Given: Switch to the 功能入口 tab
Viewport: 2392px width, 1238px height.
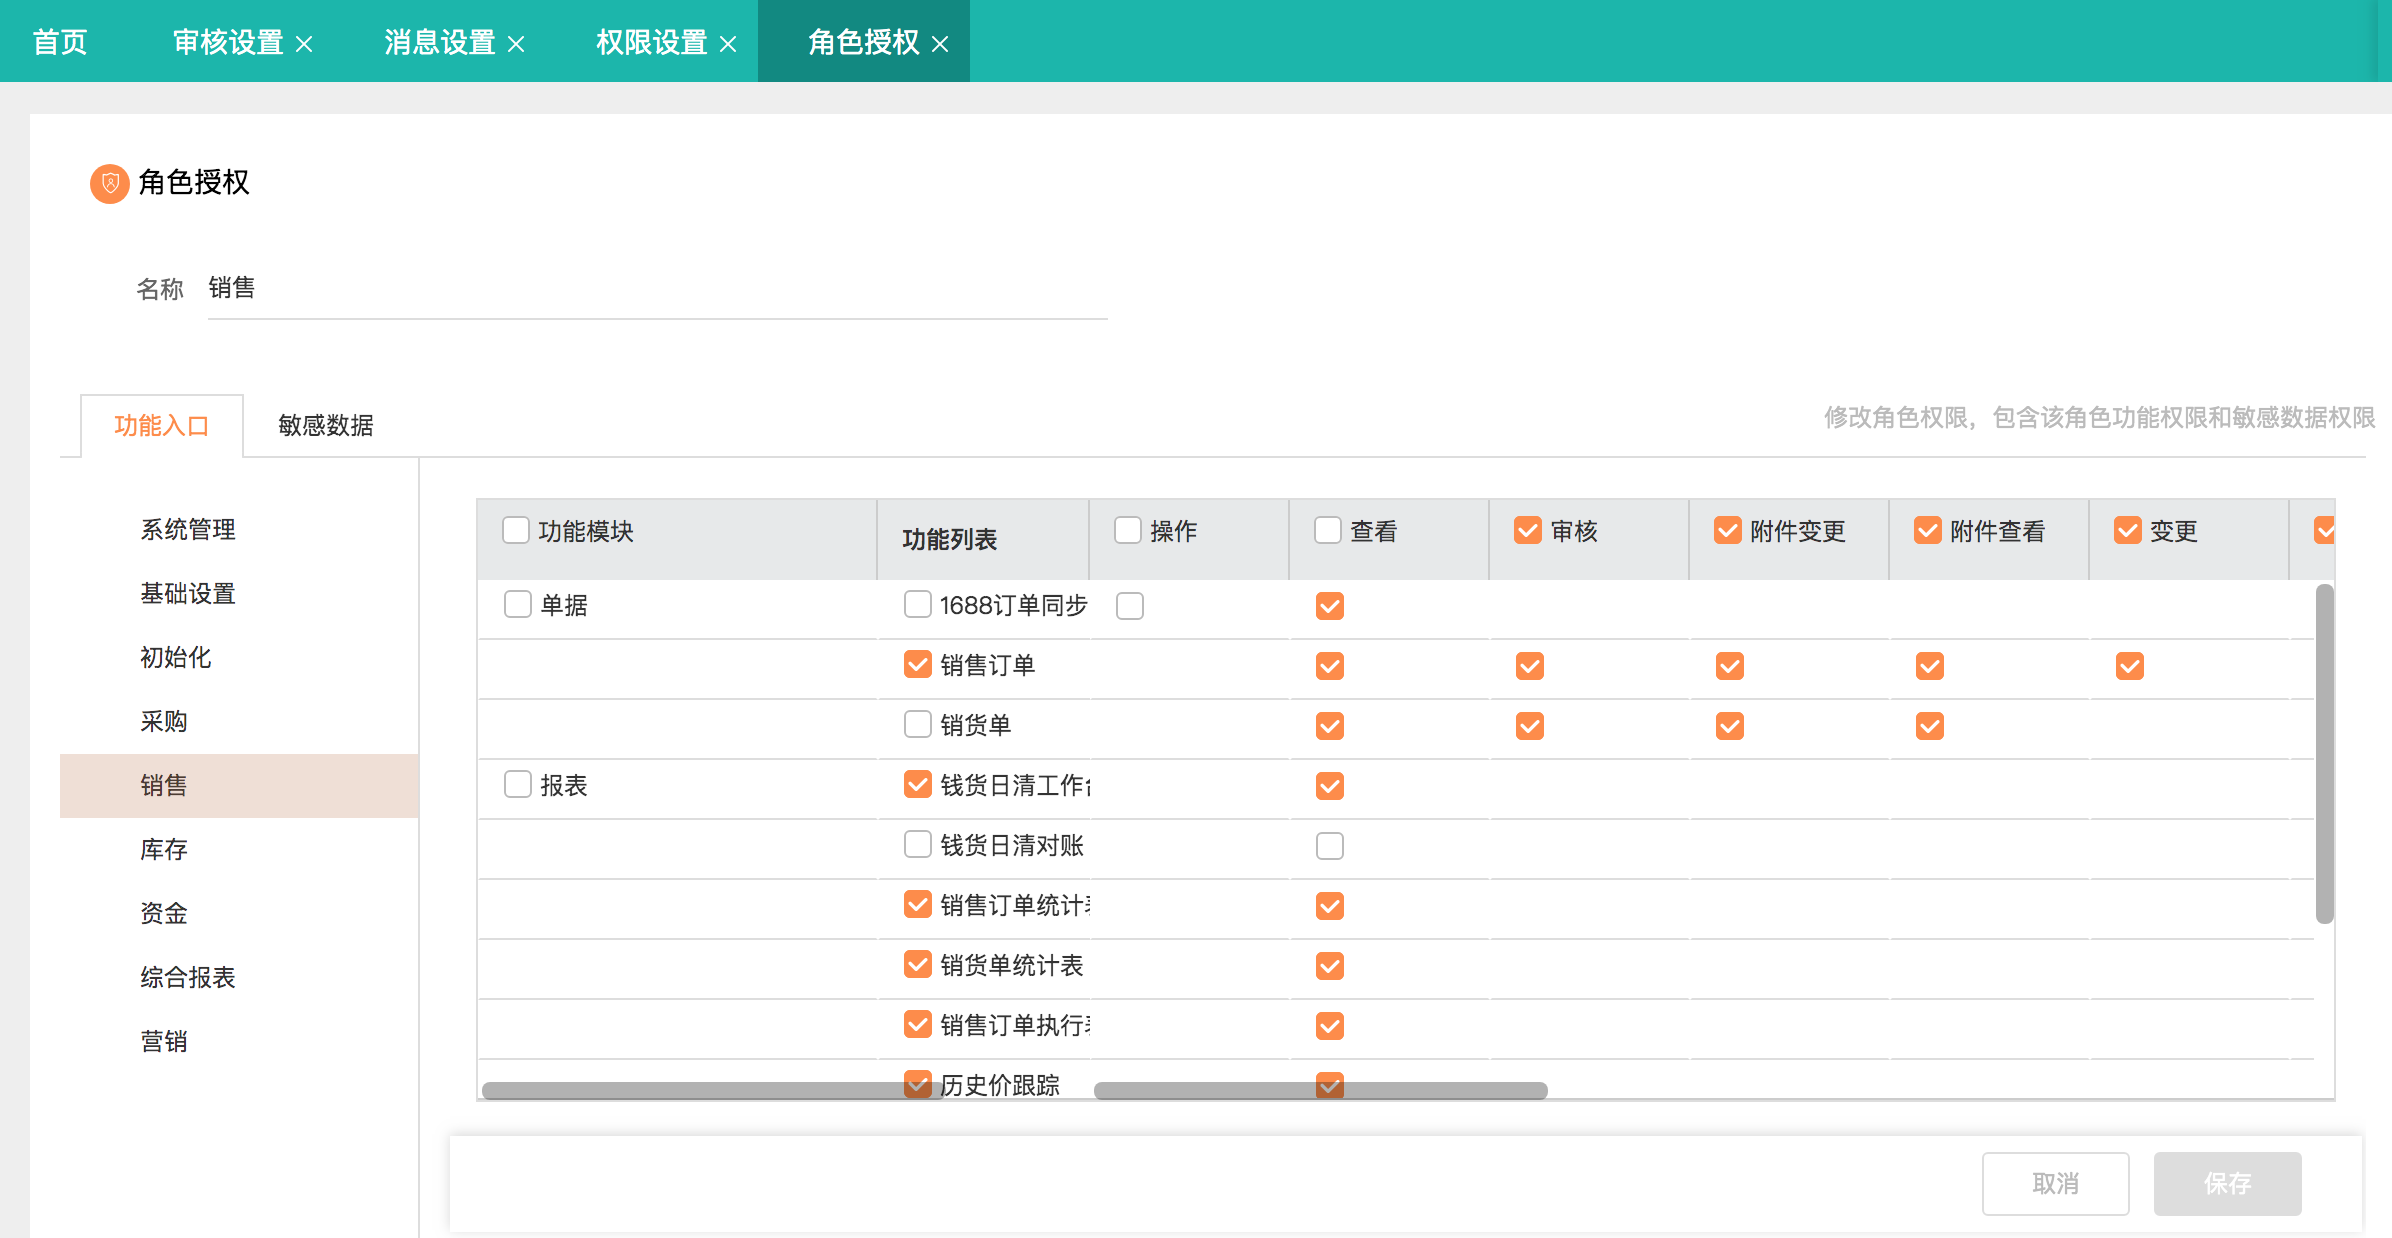Looking at the screenshot, I should [x=159, y=422].
